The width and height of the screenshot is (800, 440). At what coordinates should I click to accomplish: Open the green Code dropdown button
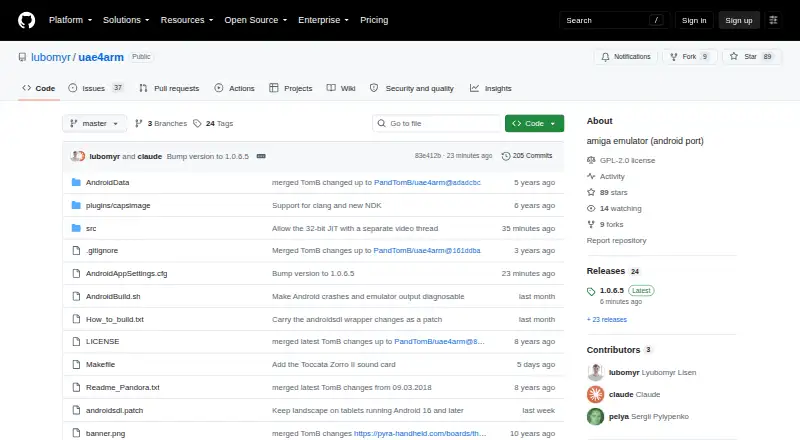pyautogui.click(x=534, y=124)
